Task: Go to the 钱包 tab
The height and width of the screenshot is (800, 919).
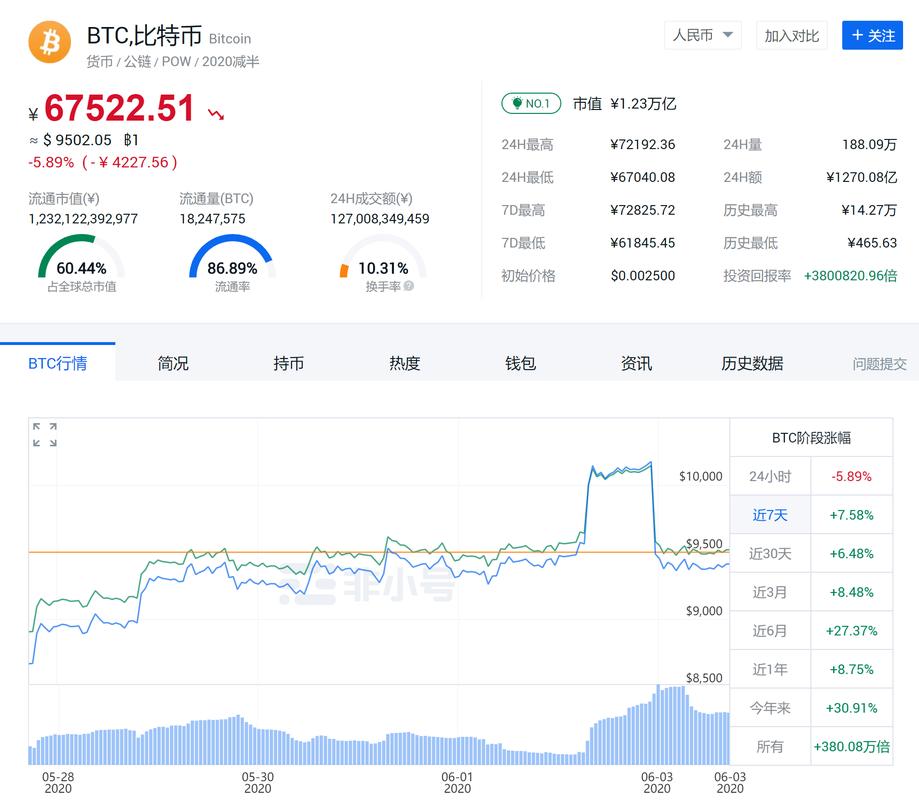Action: click(x=520, y=363)
